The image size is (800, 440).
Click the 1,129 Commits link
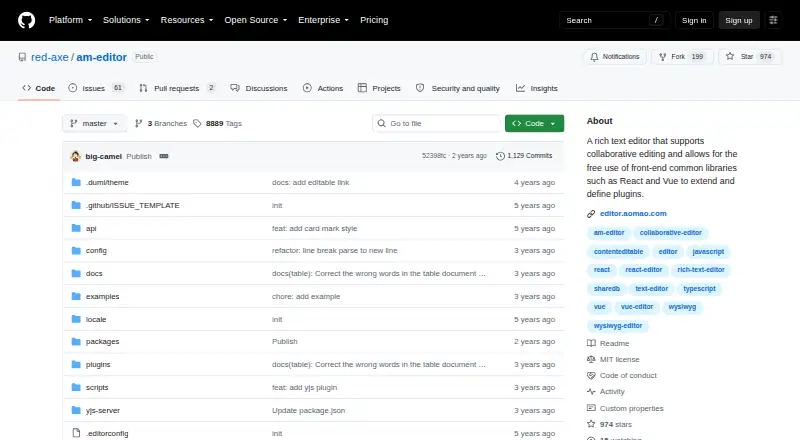click(524, 156)
